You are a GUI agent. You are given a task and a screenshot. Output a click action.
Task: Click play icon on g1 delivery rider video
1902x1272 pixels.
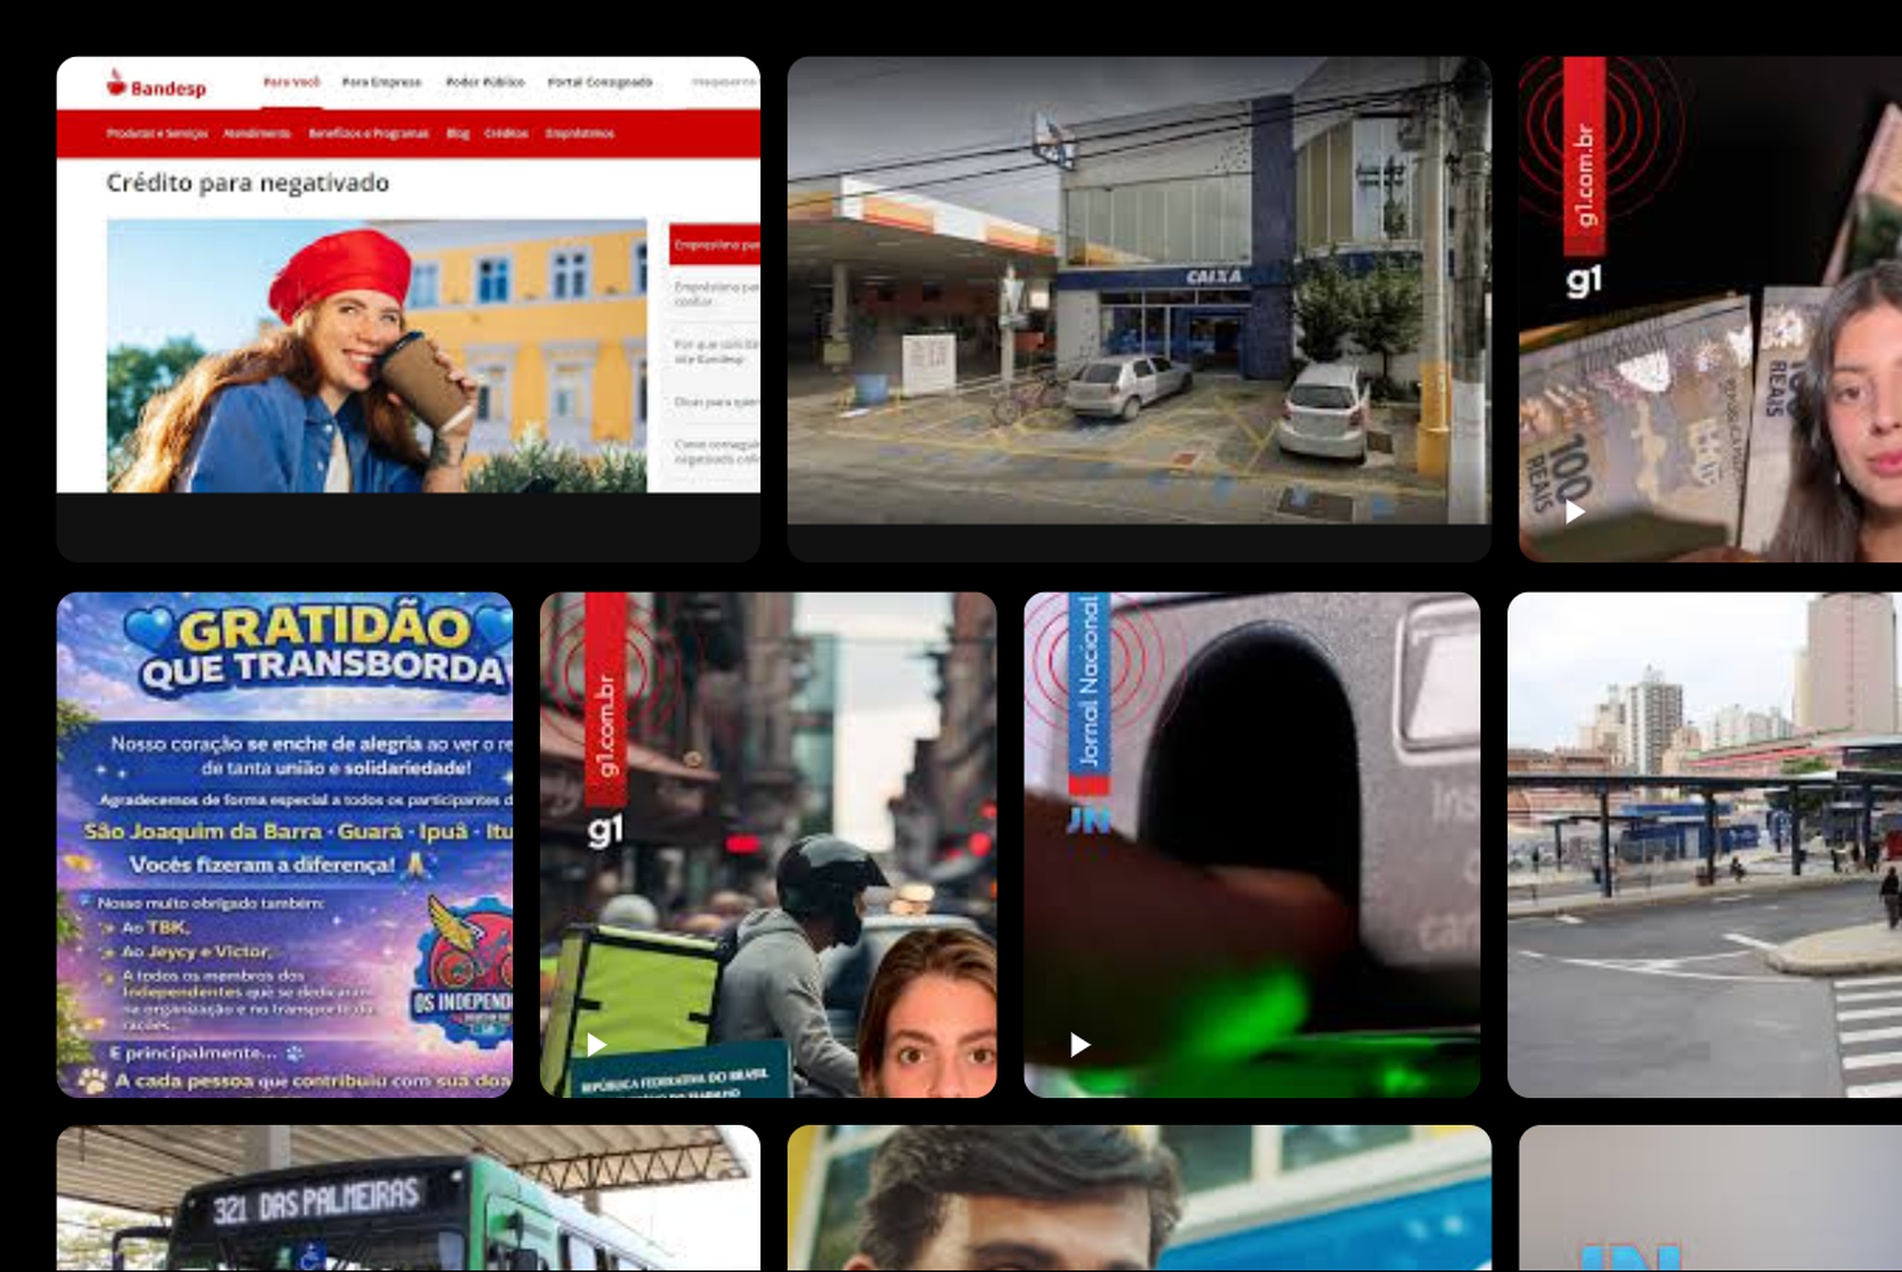point(596,1045)
